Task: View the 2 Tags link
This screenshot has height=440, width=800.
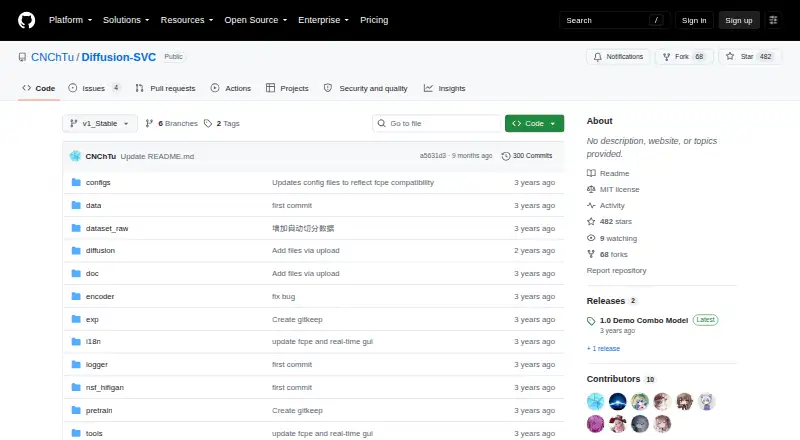Action: pos(222,124)
